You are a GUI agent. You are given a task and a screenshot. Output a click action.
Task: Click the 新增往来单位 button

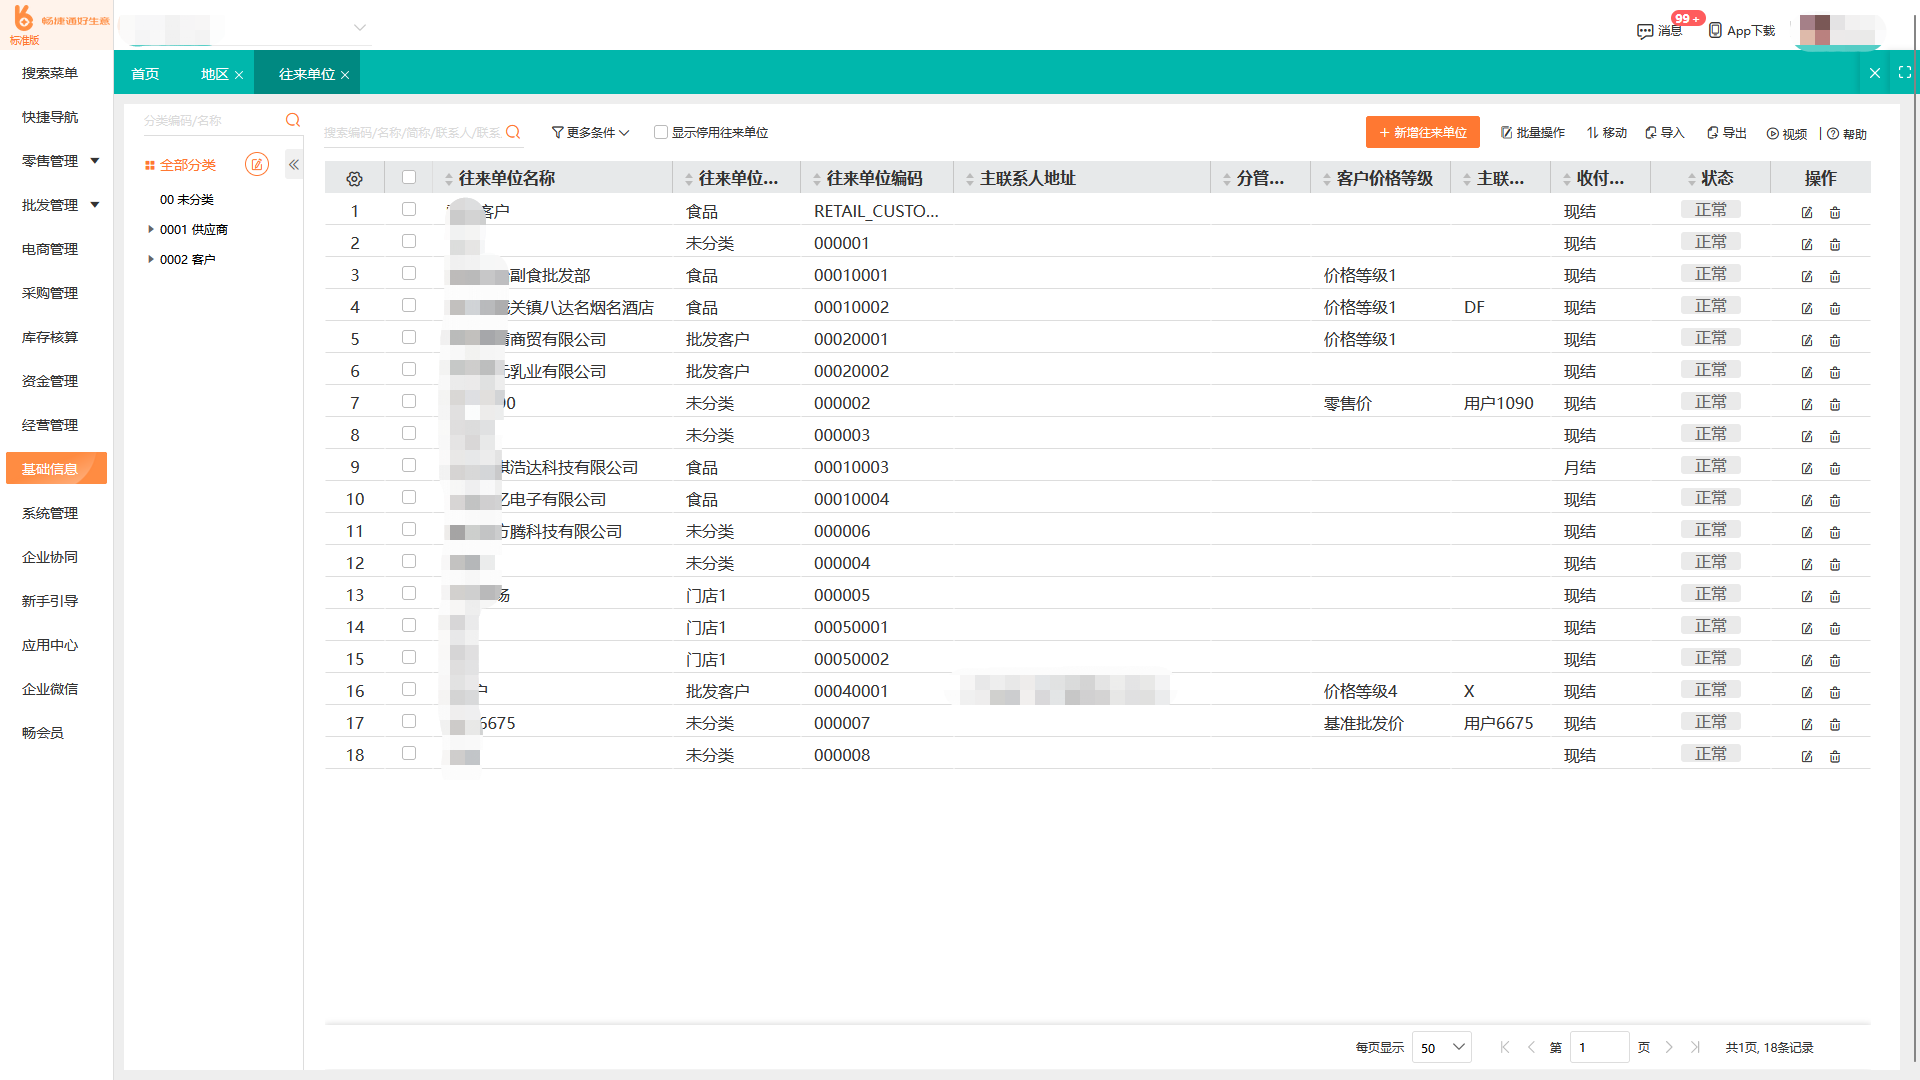[1425, 131]
